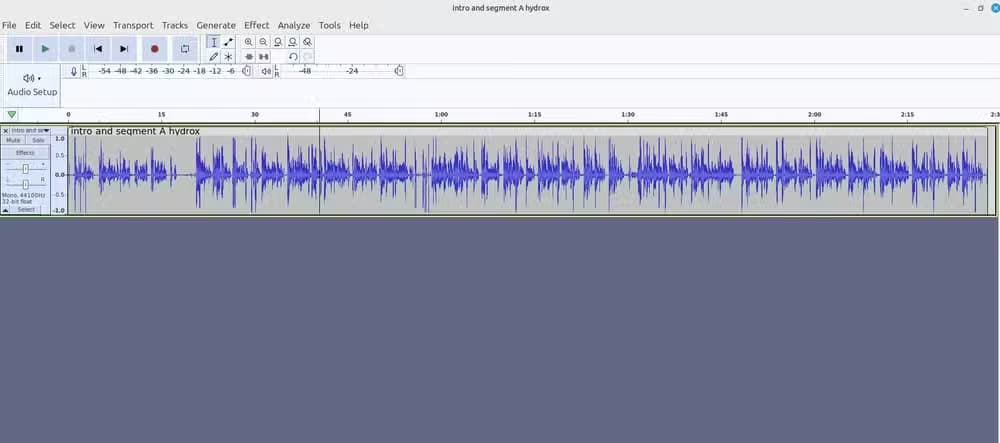The width and height of the screenshot is (1000, 443).
Task: Click Fit selection to width zoom icon
Action: click(278, 42)
